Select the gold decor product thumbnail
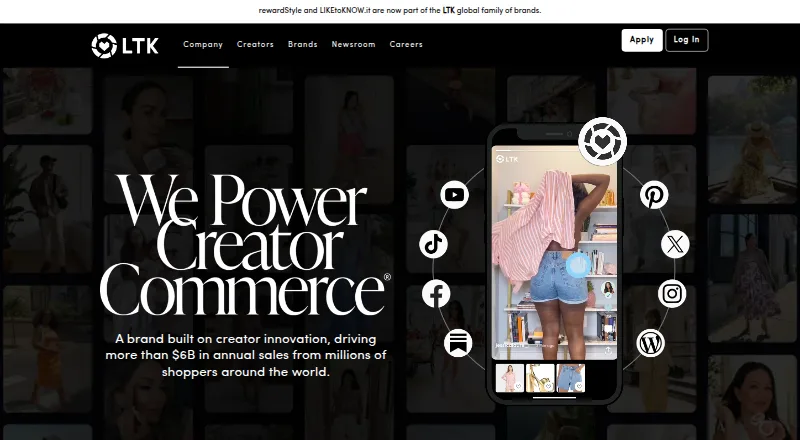800x440 pixels. tap(540, 378)
